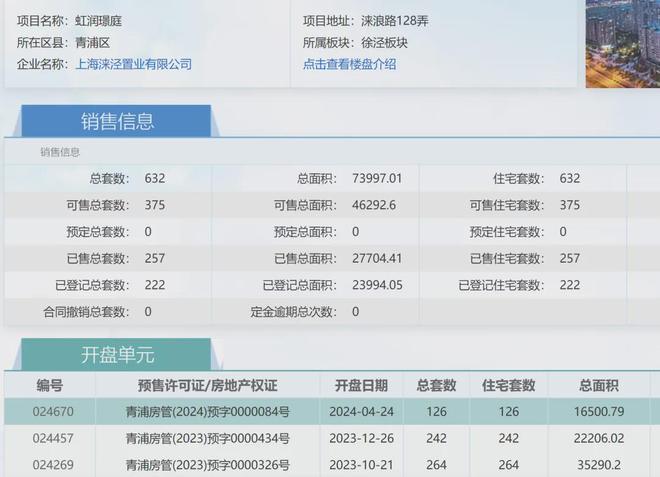
Task: Click the 住宅套数 column header in the table
Action: coord(508,386)
